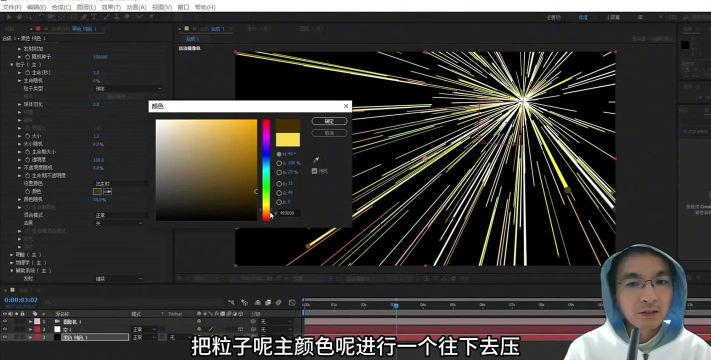
Task: Select the S saturation radio button
Action: click(x=279, y=163)
